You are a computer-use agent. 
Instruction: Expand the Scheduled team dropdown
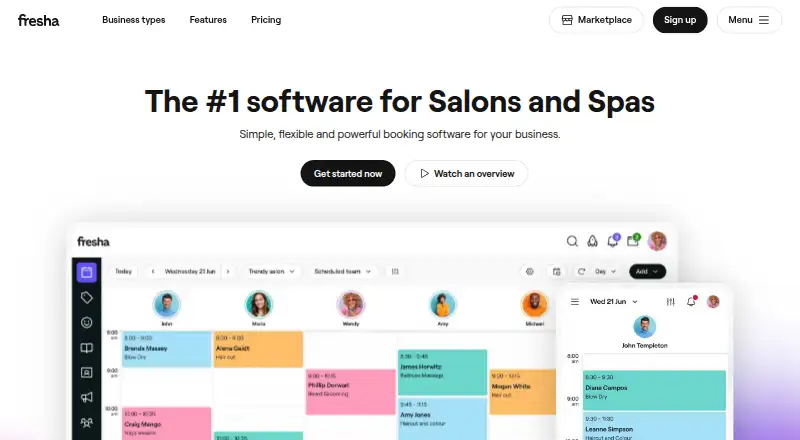pyautogui.click(x=342, y=272)
